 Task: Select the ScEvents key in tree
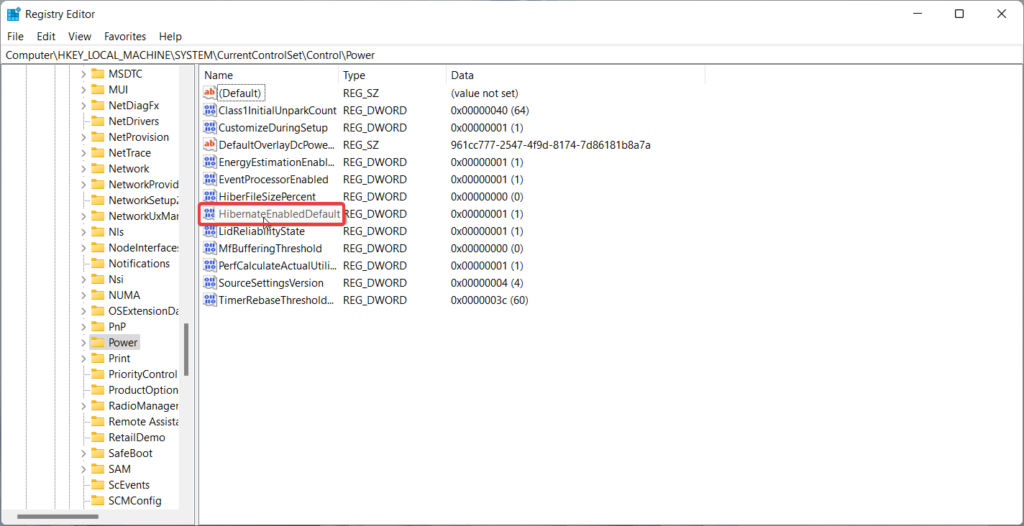click(129, 485)
